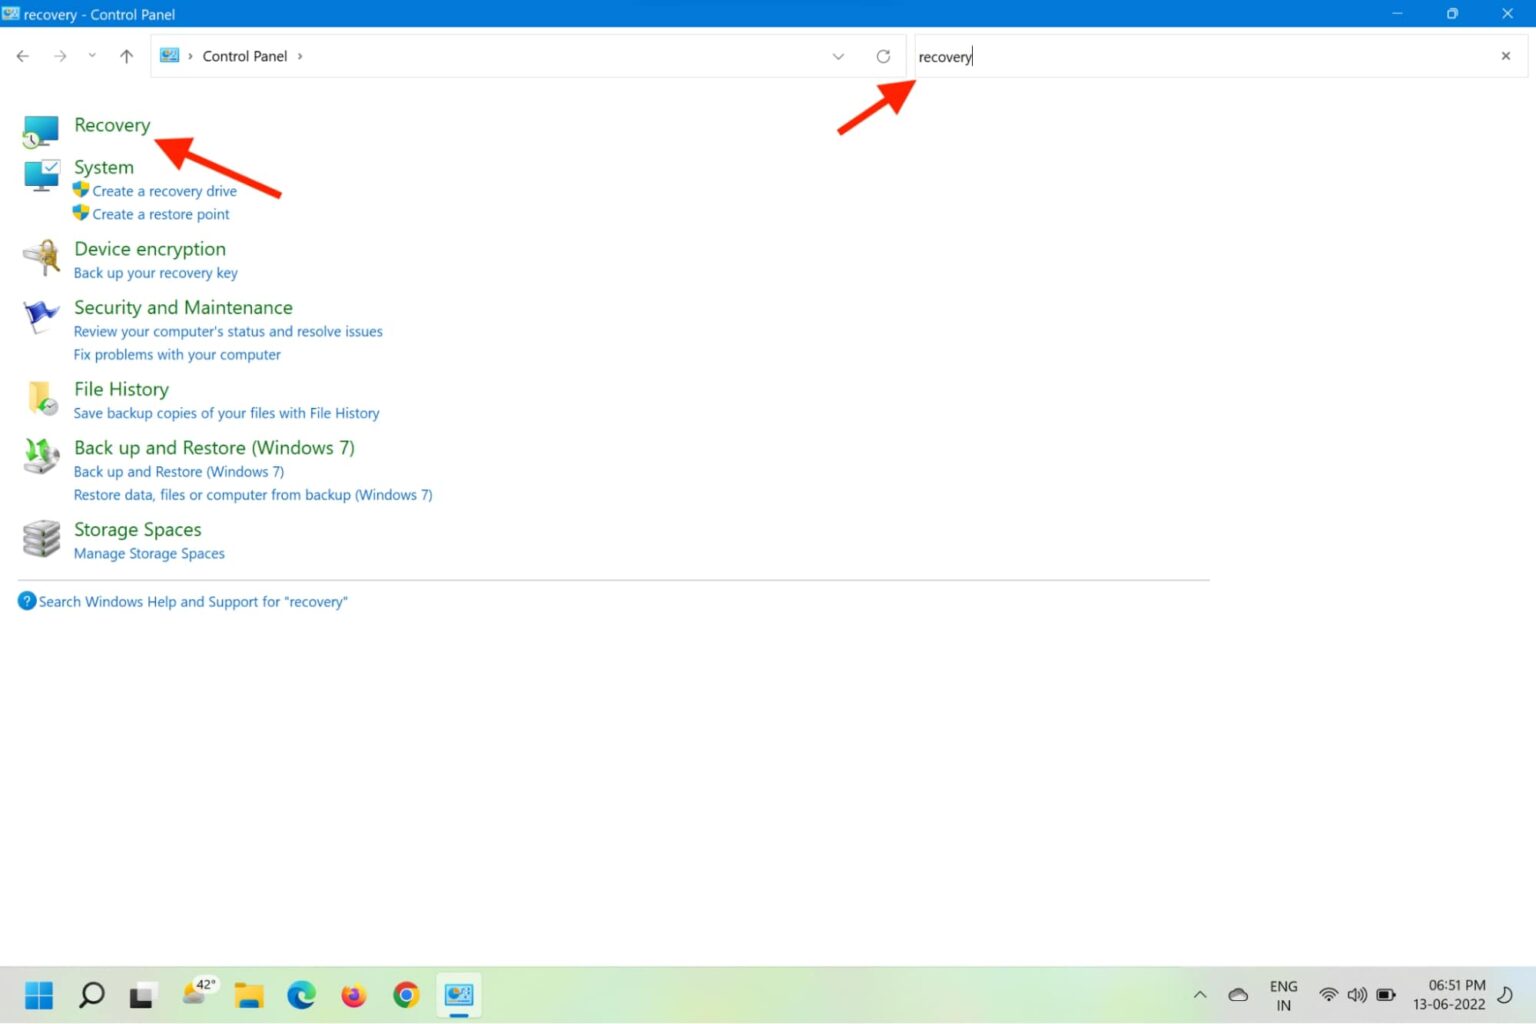Navigate up one folder level

click(126, 56)
